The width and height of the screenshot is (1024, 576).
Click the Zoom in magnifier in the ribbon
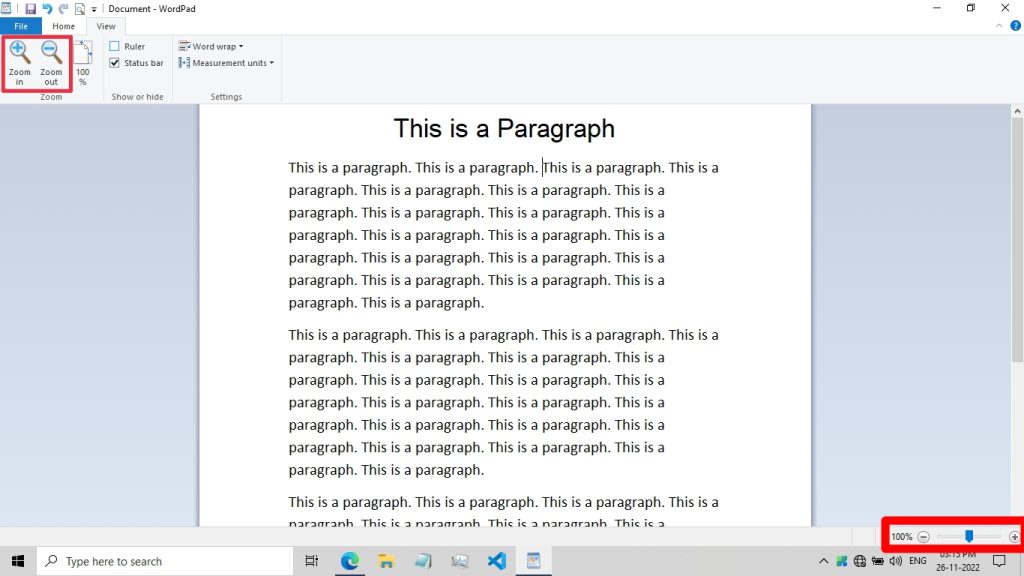[x=20, y=63]
